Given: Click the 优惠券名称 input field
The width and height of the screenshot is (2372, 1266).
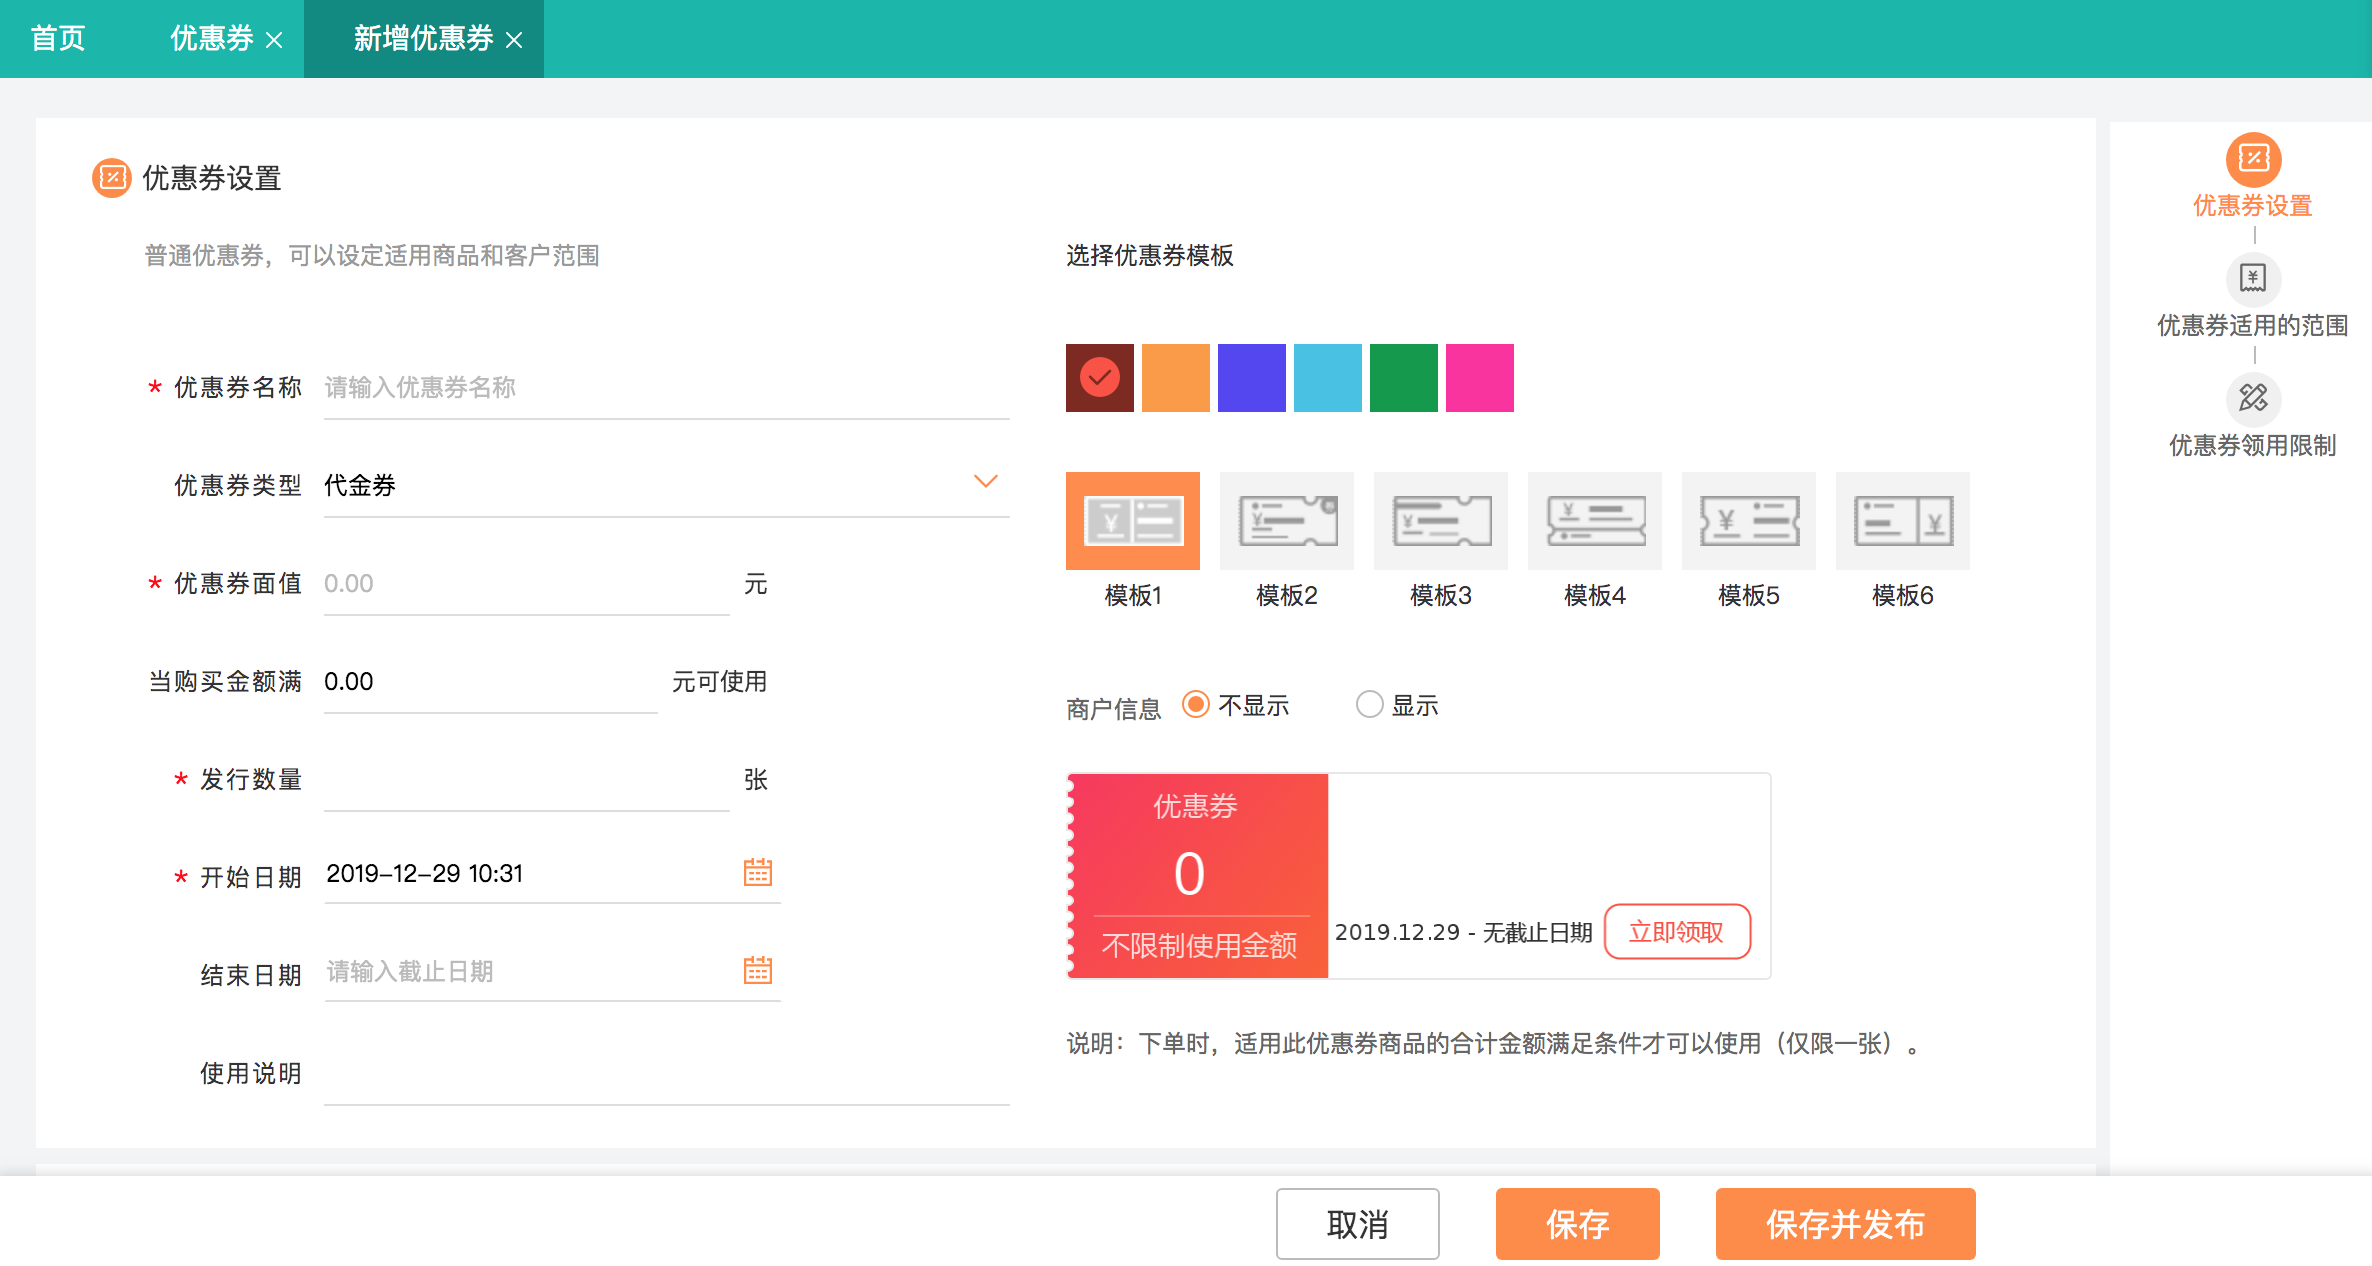Looking at the screenshot, I should (x=662, y=386).
